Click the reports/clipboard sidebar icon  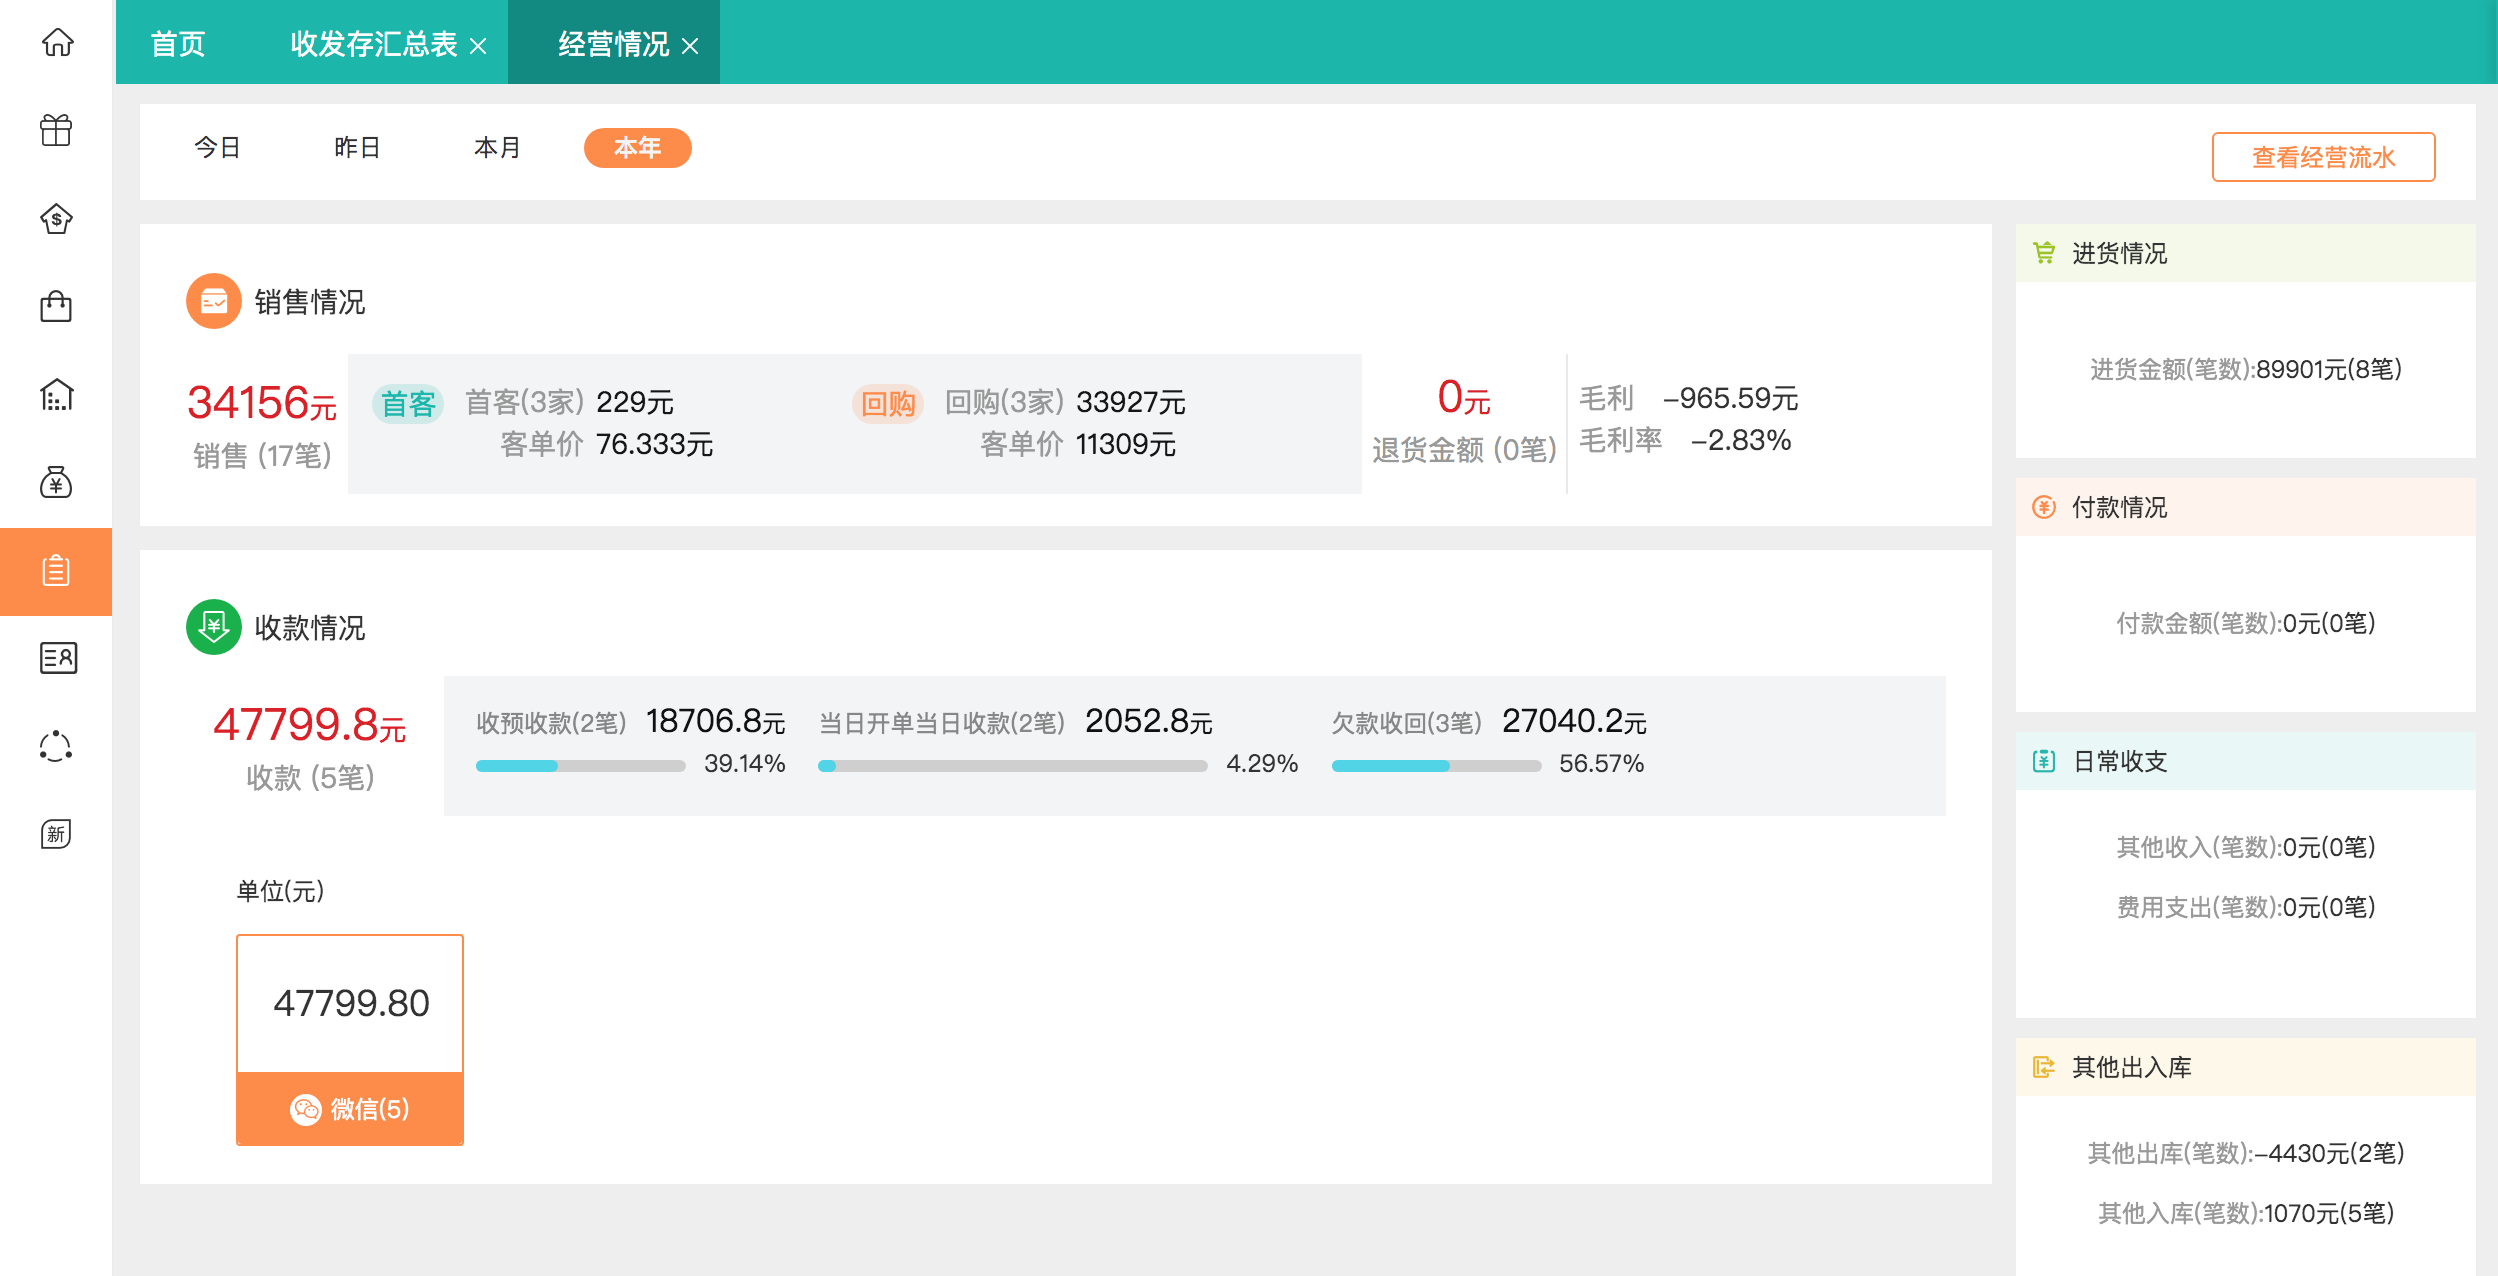[x=55, y=571]
